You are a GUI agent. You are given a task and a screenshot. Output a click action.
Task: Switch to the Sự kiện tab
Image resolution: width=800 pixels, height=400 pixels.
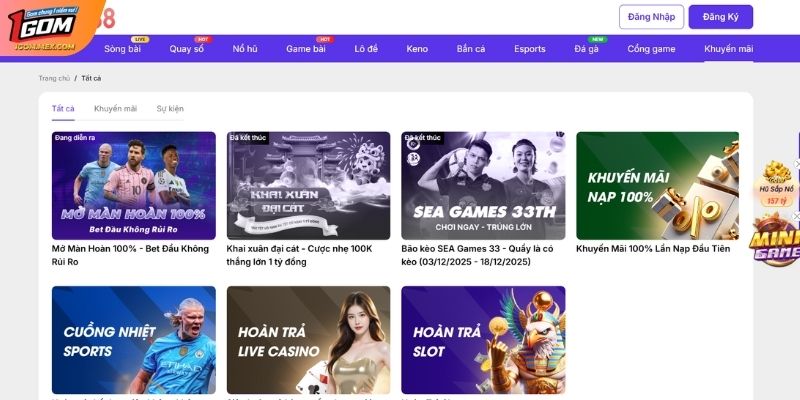click(170, 108)
